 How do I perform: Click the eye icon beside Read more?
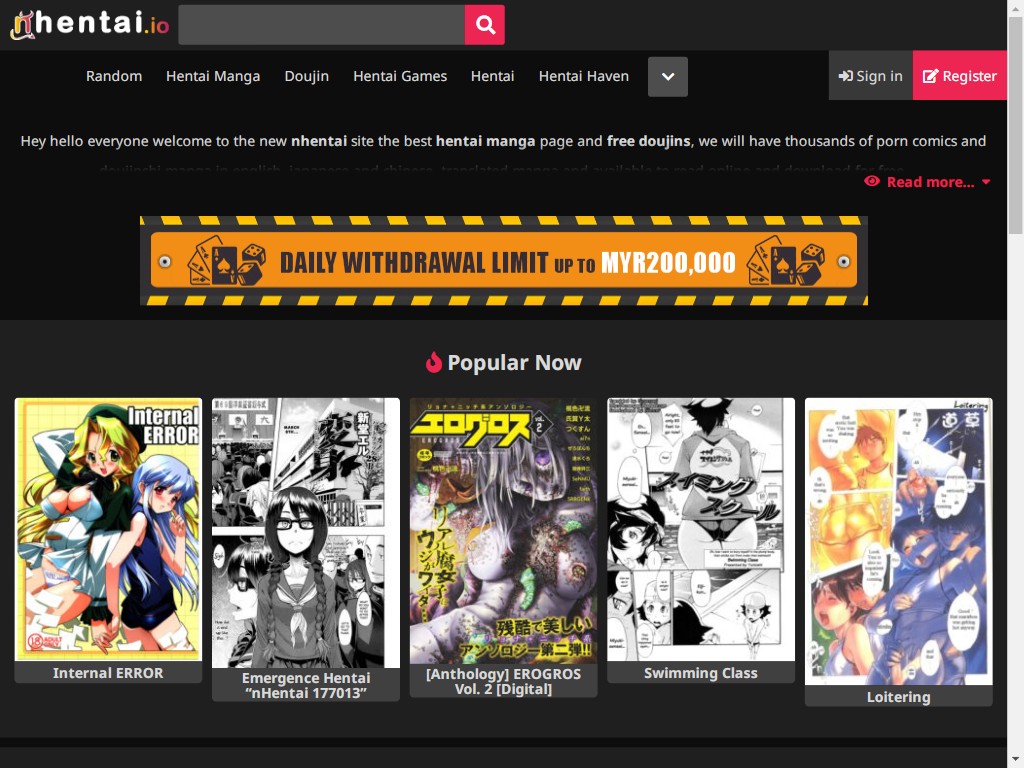872,181
